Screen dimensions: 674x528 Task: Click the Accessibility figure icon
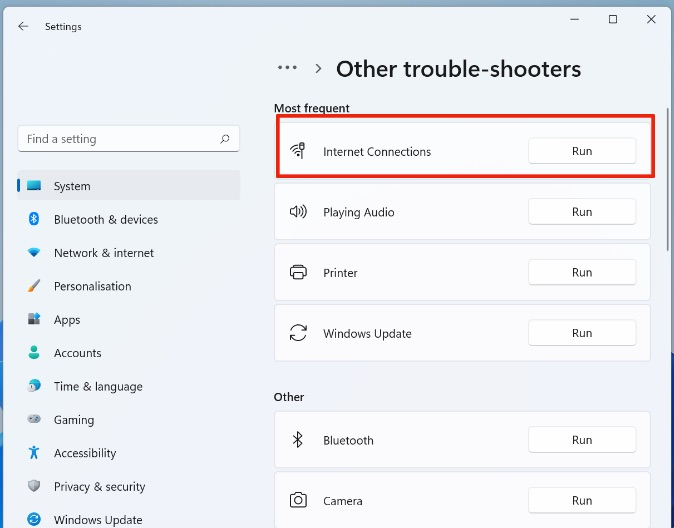(x=34, y=452)
